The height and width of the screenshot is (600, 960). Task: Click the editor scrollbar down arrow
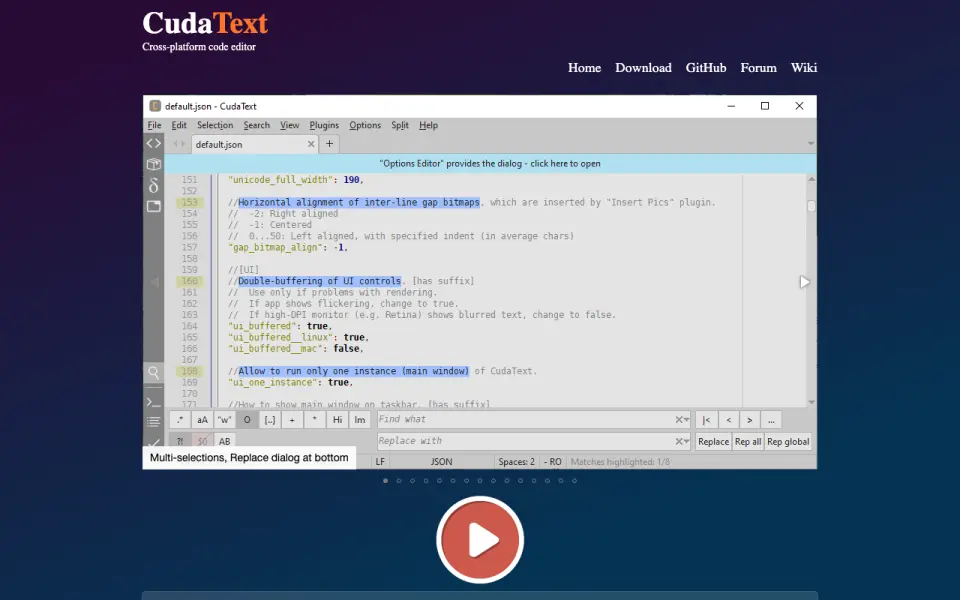click(811, 402)
